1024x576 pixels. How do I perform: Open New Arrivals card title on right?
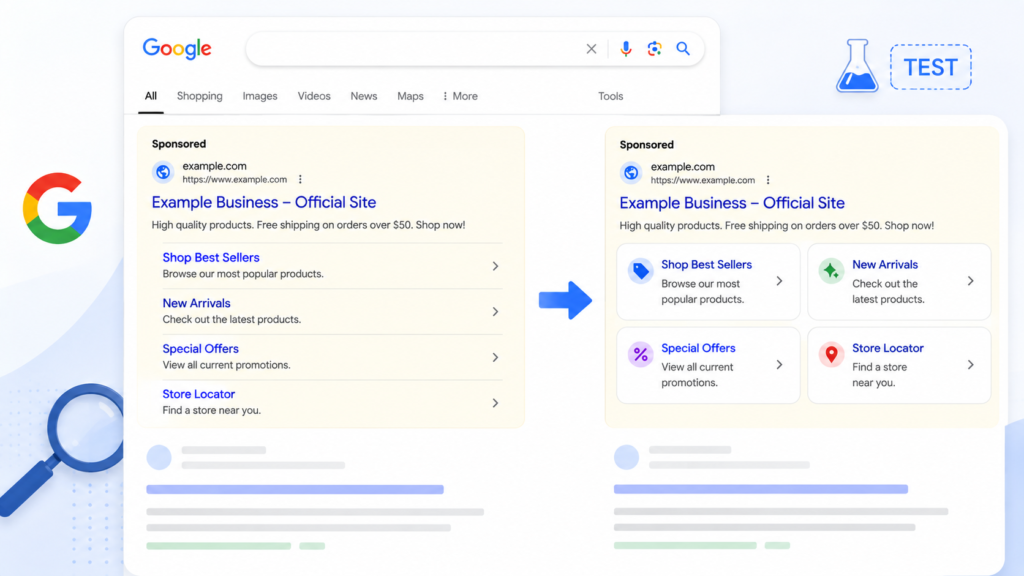pos(885,264)
